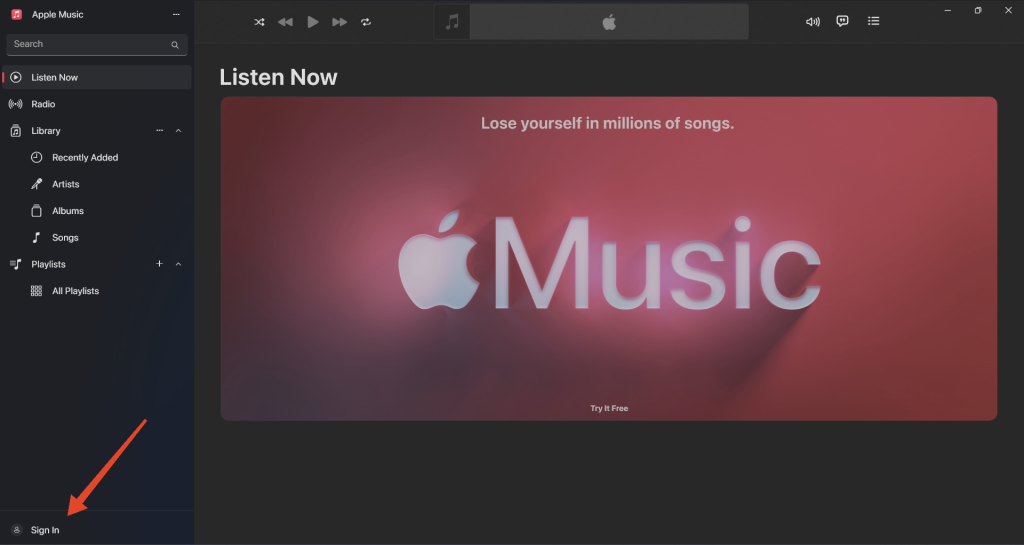Open the Playlists section heading

[x=48, y=264]
